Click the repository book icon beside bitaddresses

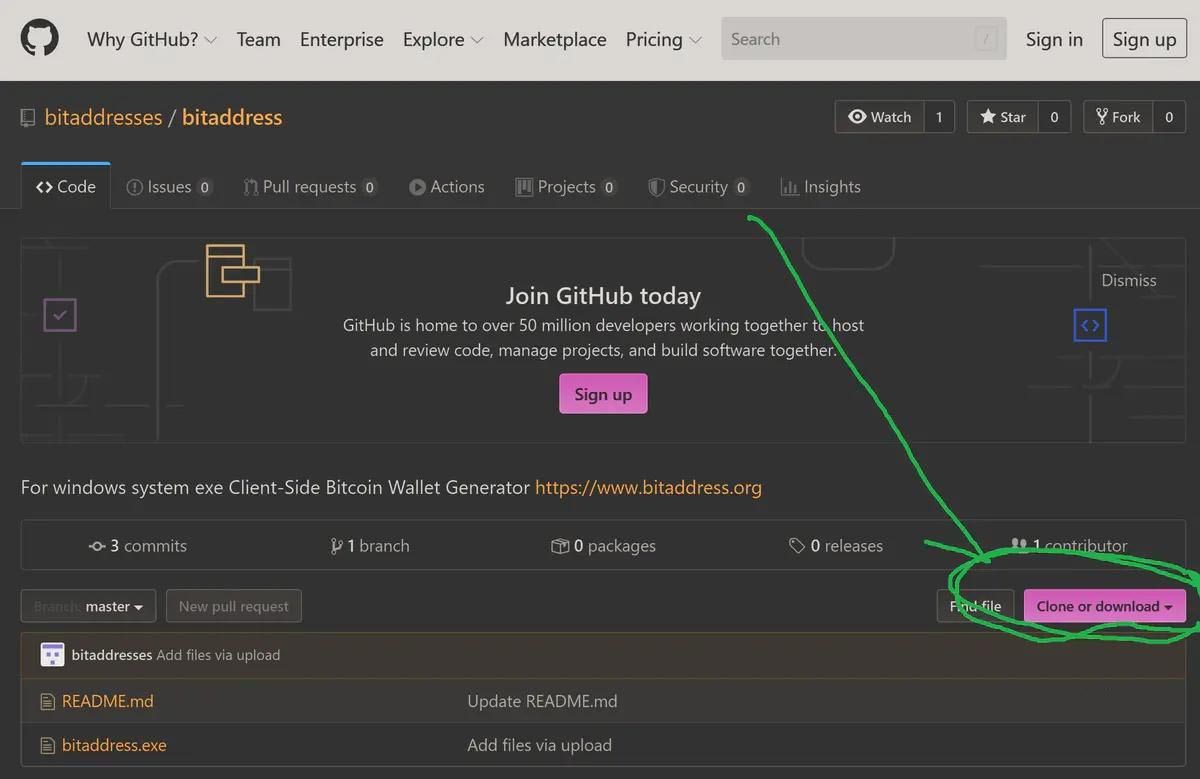click(x=28, y=118)
